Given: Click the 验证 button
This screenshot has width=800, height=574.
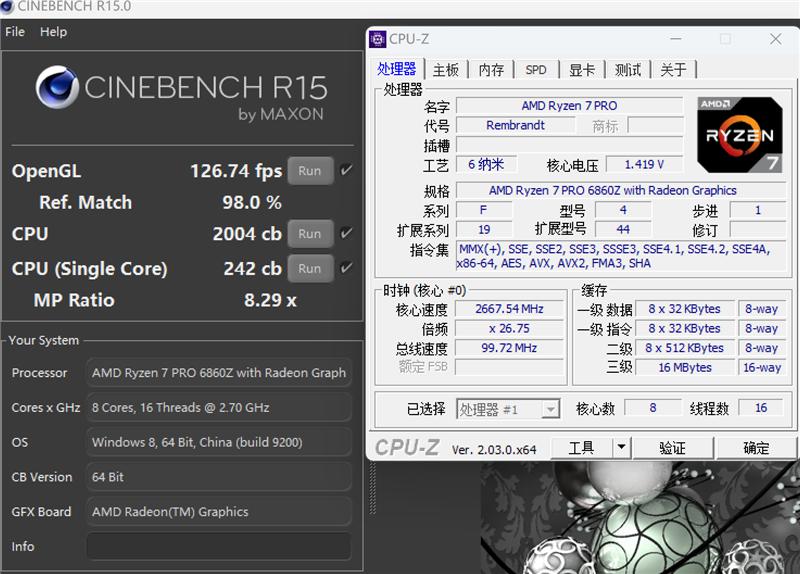Looking at the screenshot, I should click(672, 448).
